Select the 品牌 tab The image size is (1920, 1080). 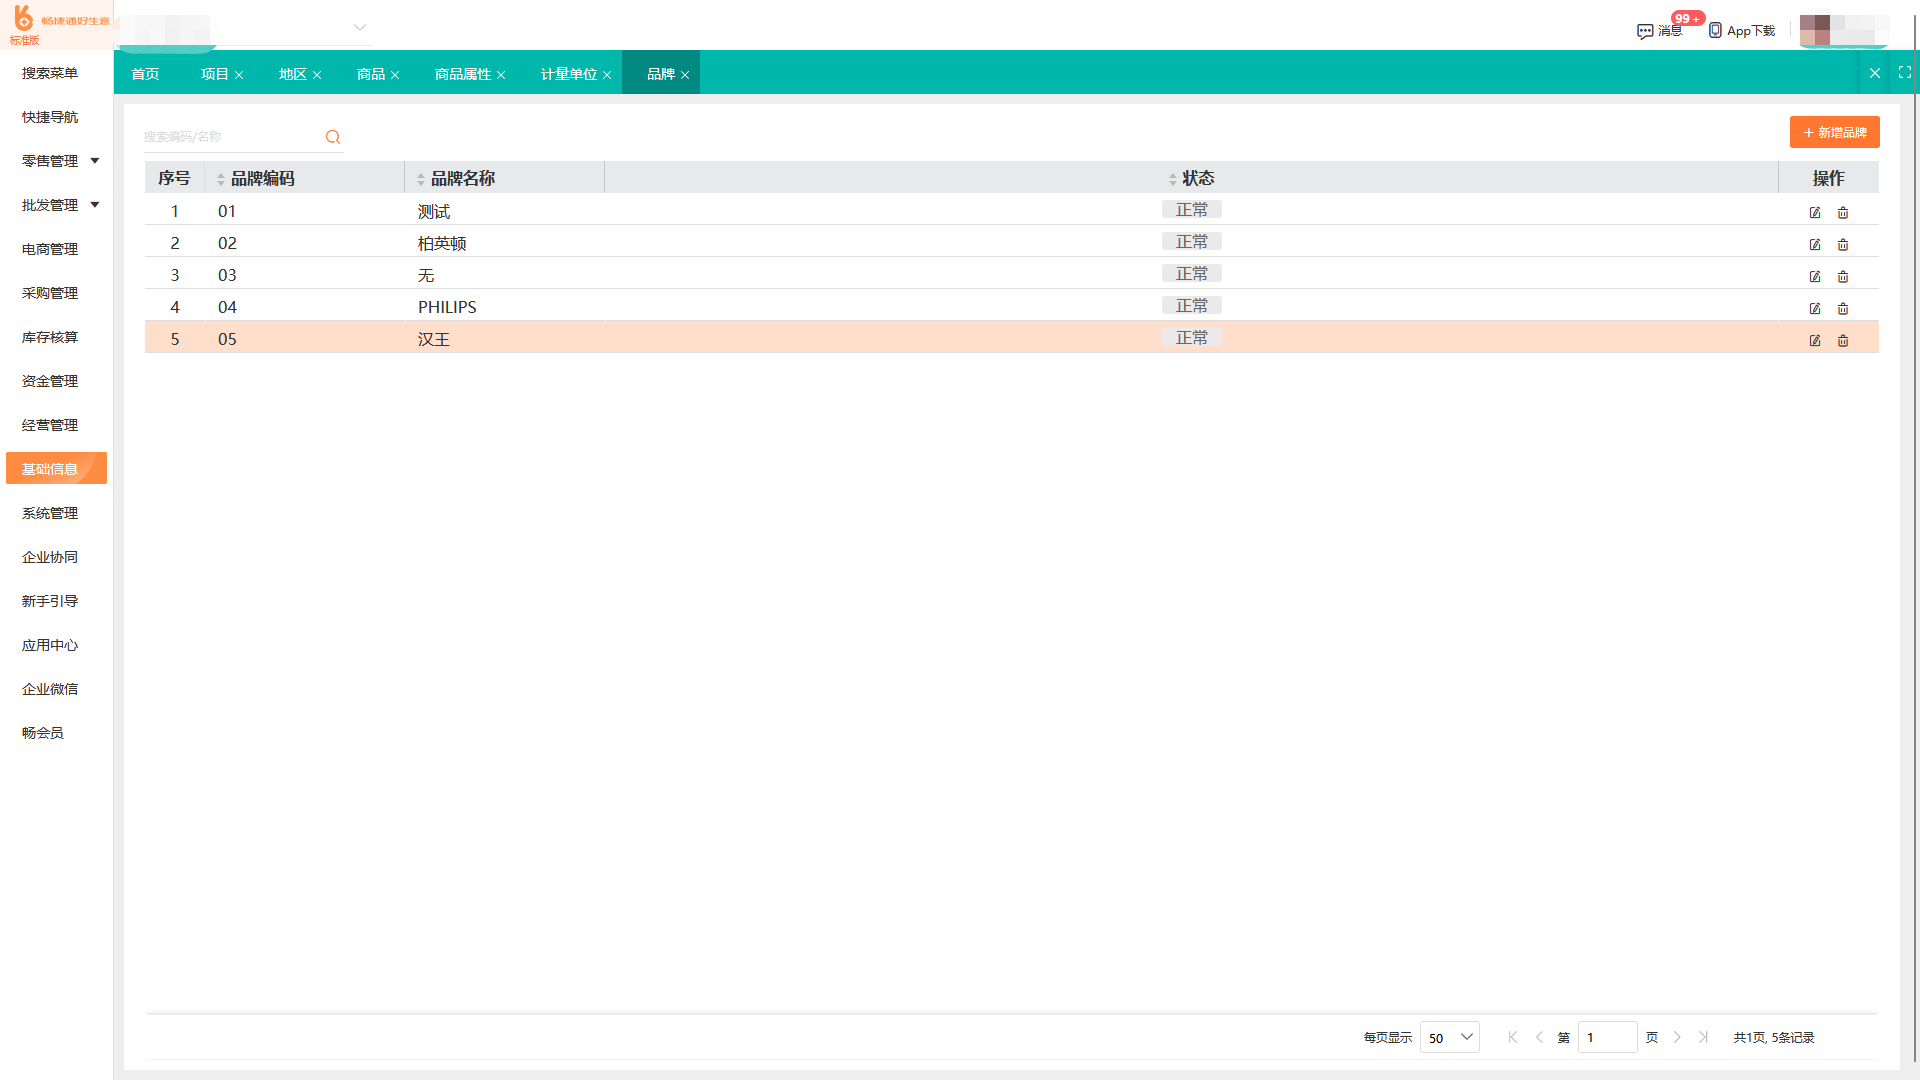[661, 73]
